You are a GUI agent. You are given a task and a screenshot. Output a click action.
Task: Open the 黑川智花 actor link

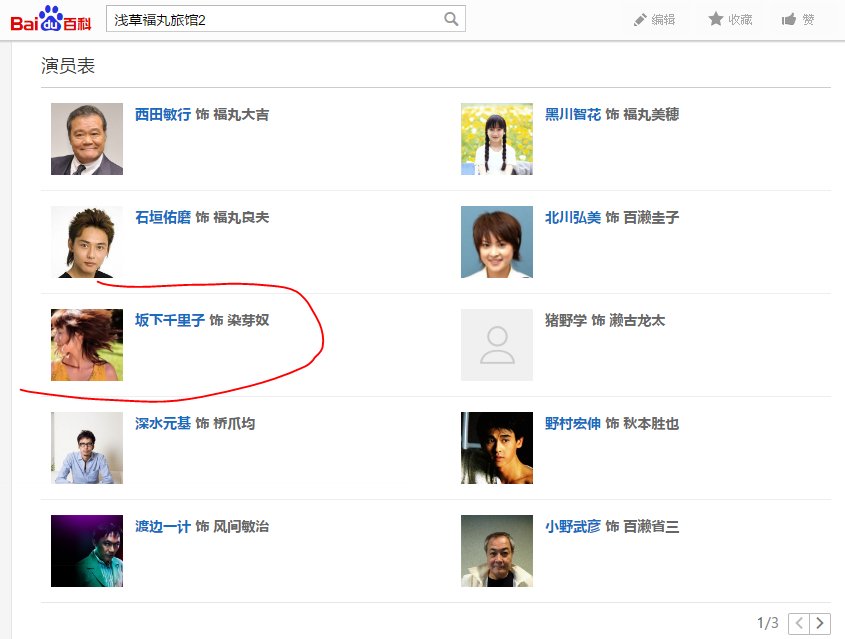[573, 115]
